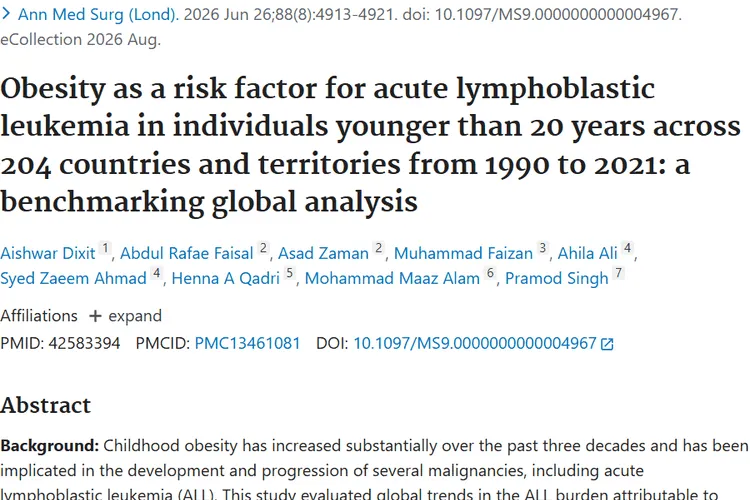Click the article title heading
The image size is (750, 500).
click(x=371, y=145)
